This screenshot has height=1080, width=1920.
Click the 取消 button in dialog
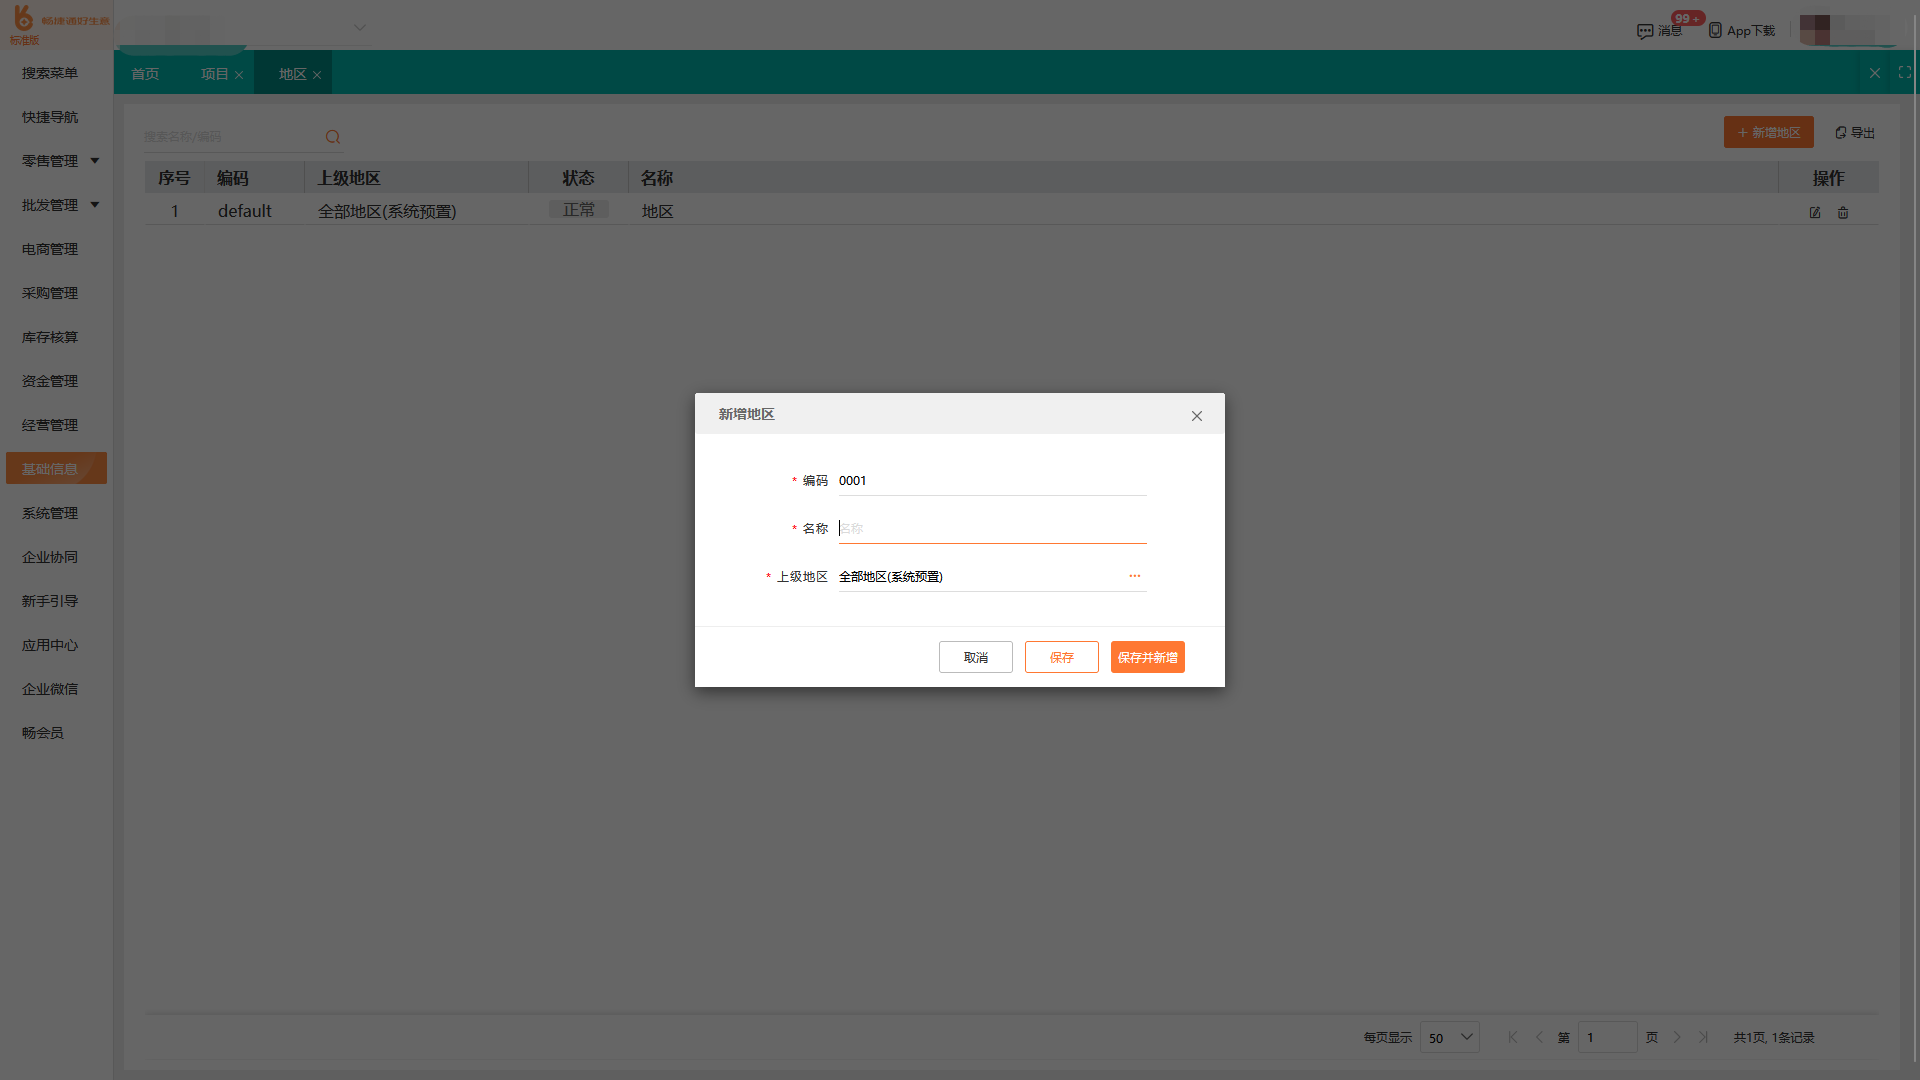click(976, 657)
